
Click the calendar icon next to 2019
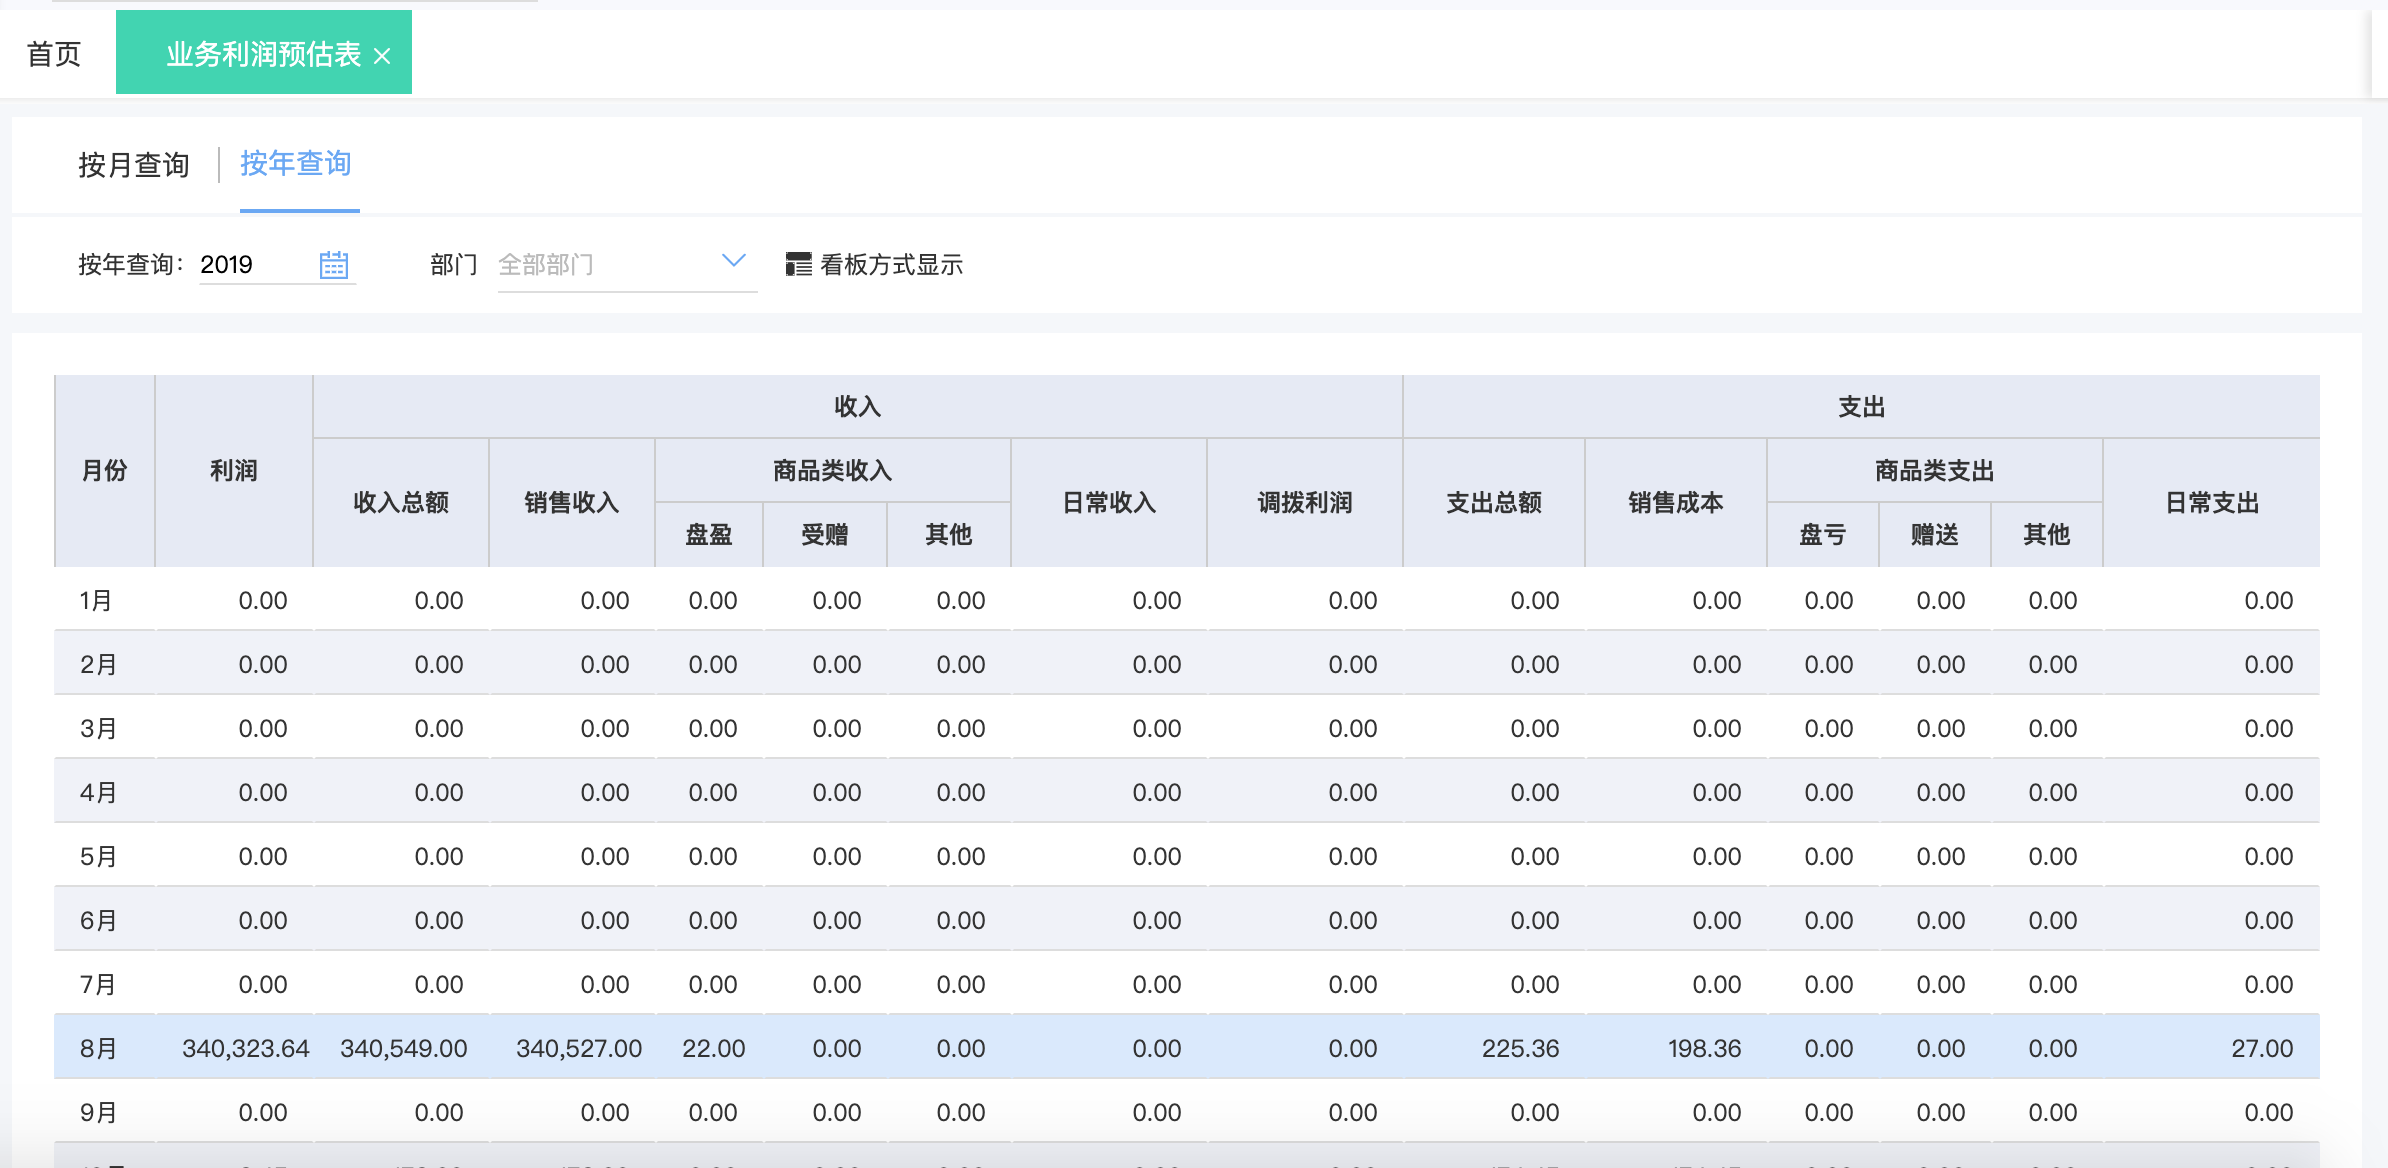tap(334, 263)
